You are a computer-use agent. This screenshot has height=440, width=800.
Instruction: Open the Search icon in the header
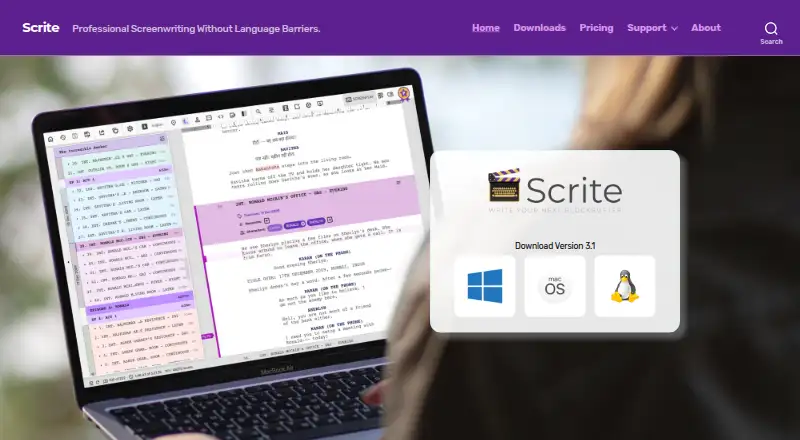tap(771, 33)
